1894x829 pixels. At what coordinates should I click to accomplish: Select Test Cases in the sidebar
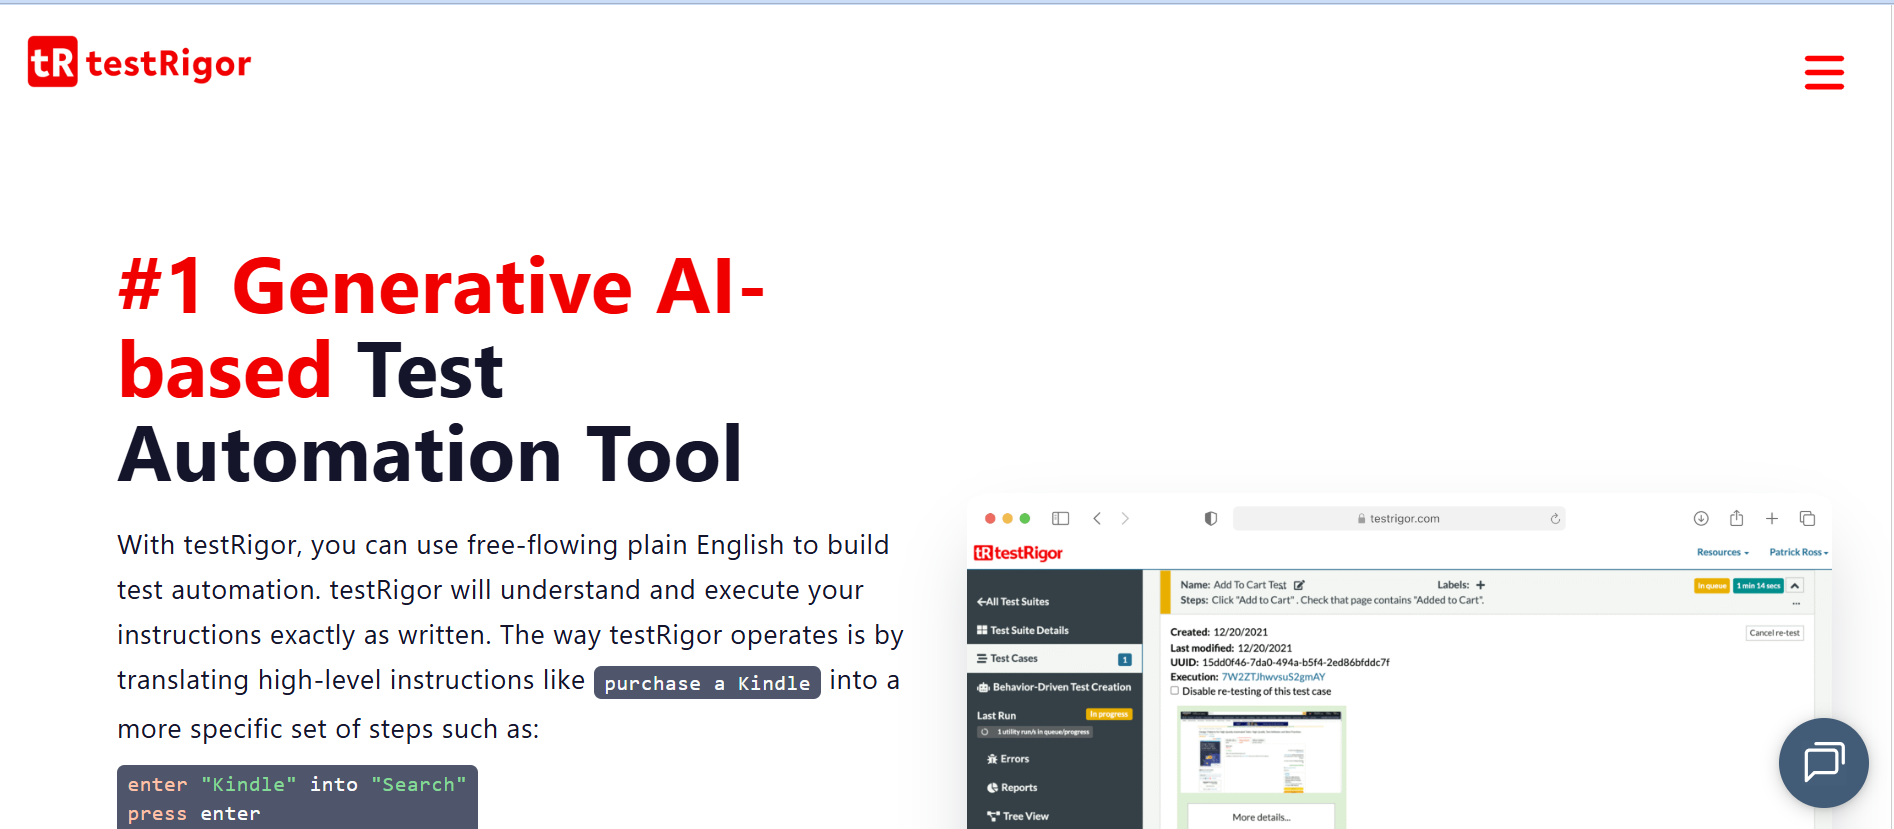[x=1054, y=659]
